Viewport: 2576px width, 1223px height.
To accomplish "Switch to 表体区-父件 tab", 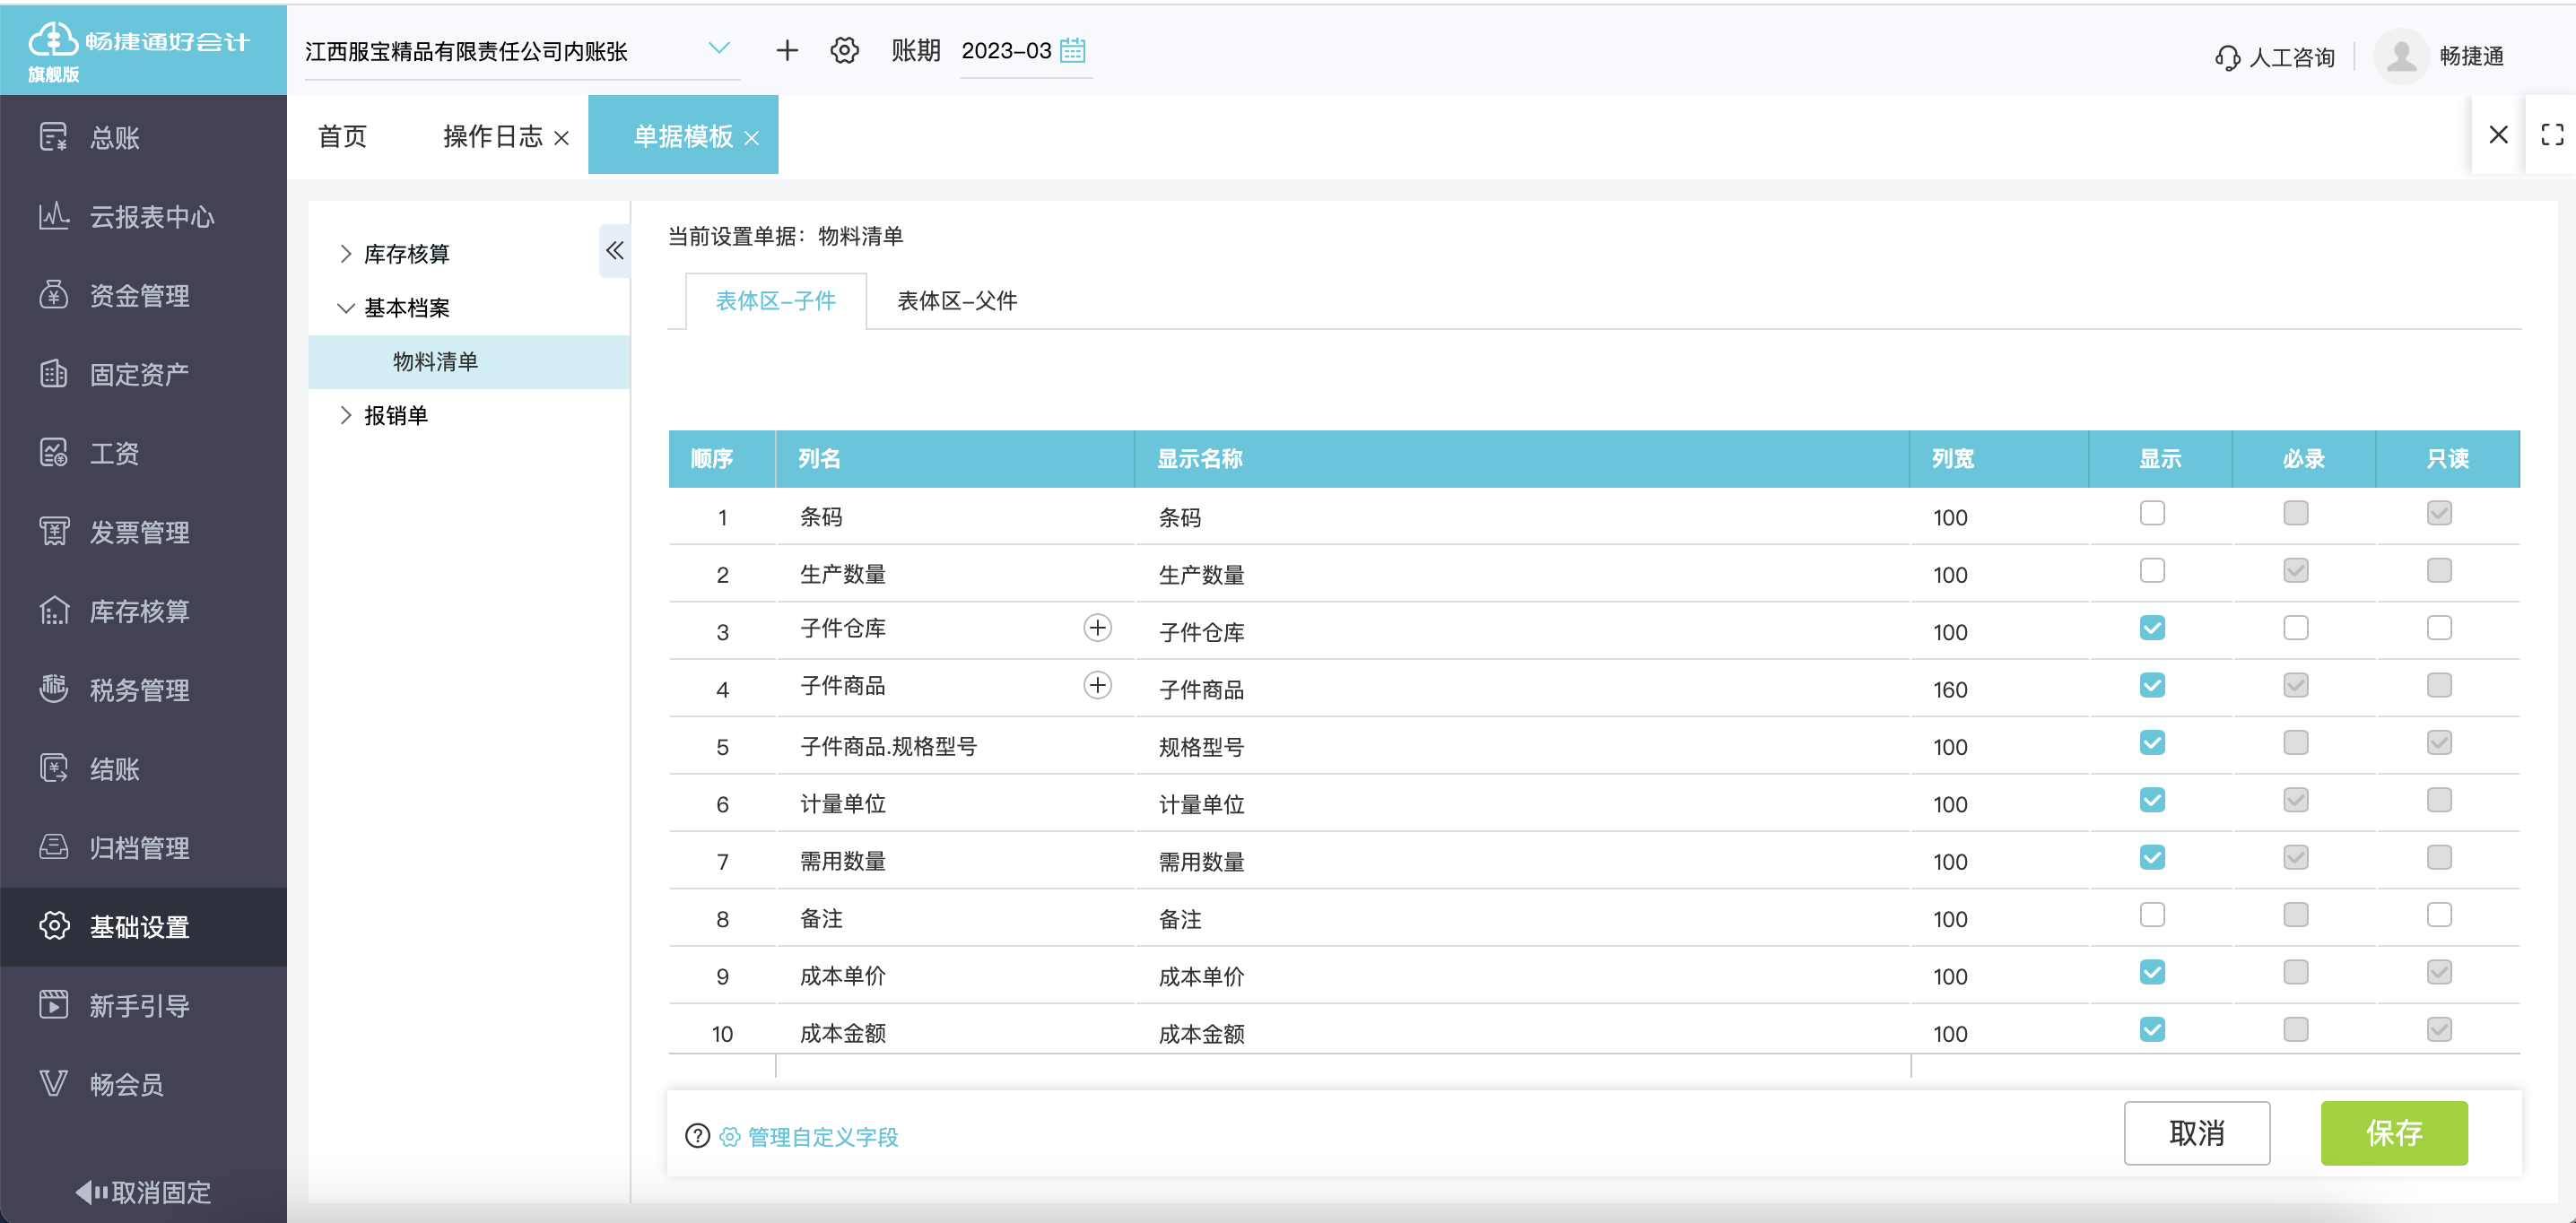I will [x=960, y=300].
